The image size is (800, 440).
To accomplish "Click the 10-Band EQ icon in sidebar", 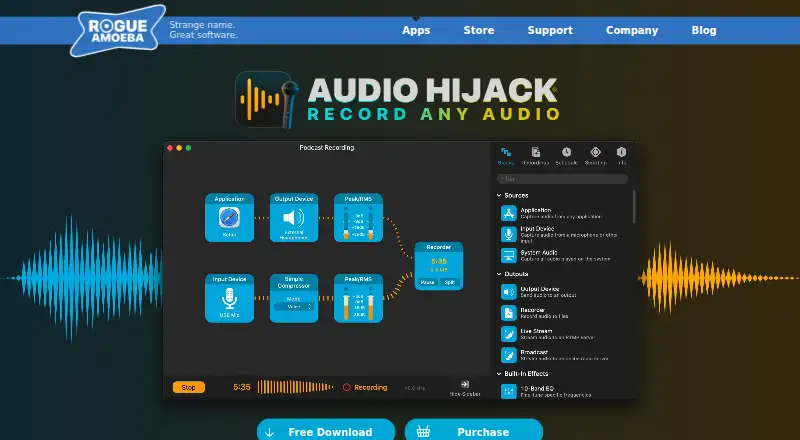I will pos(509,392).
